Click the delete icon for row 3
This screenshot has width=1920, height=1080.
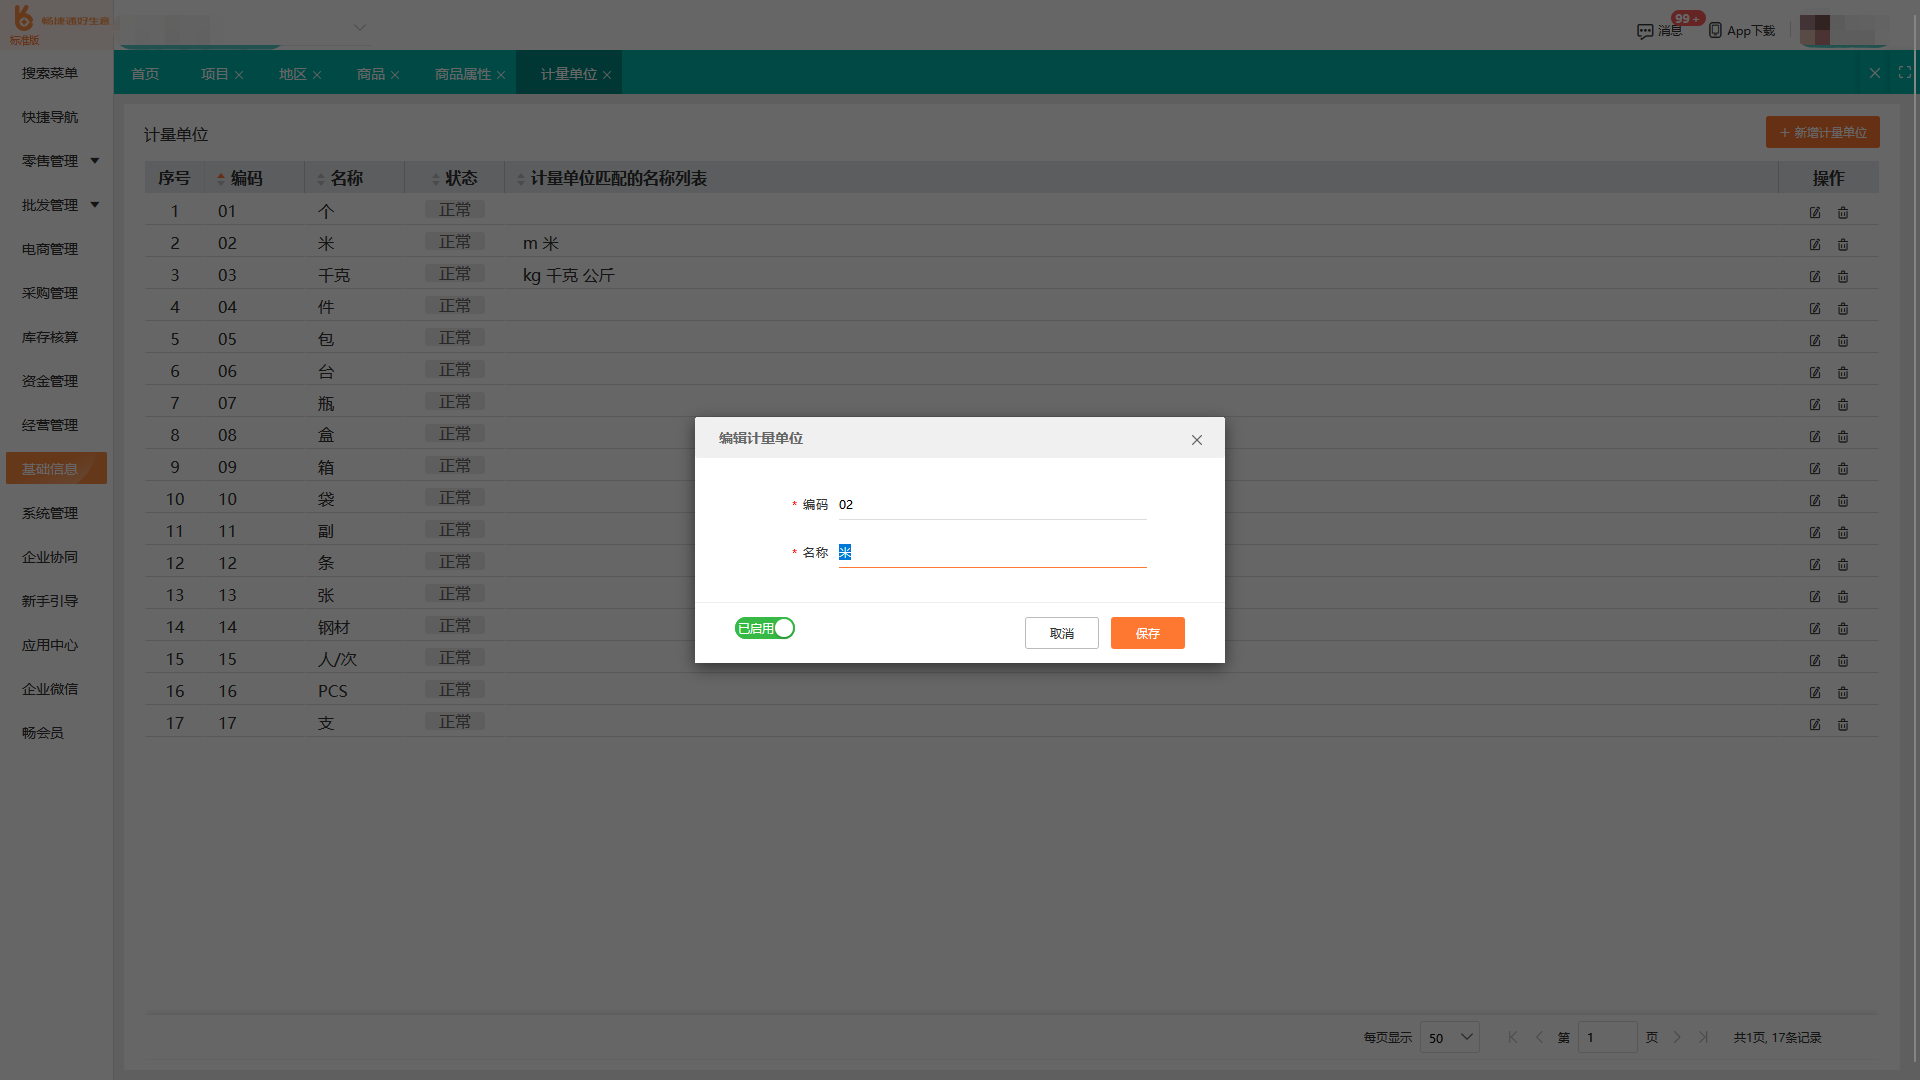1844,276
